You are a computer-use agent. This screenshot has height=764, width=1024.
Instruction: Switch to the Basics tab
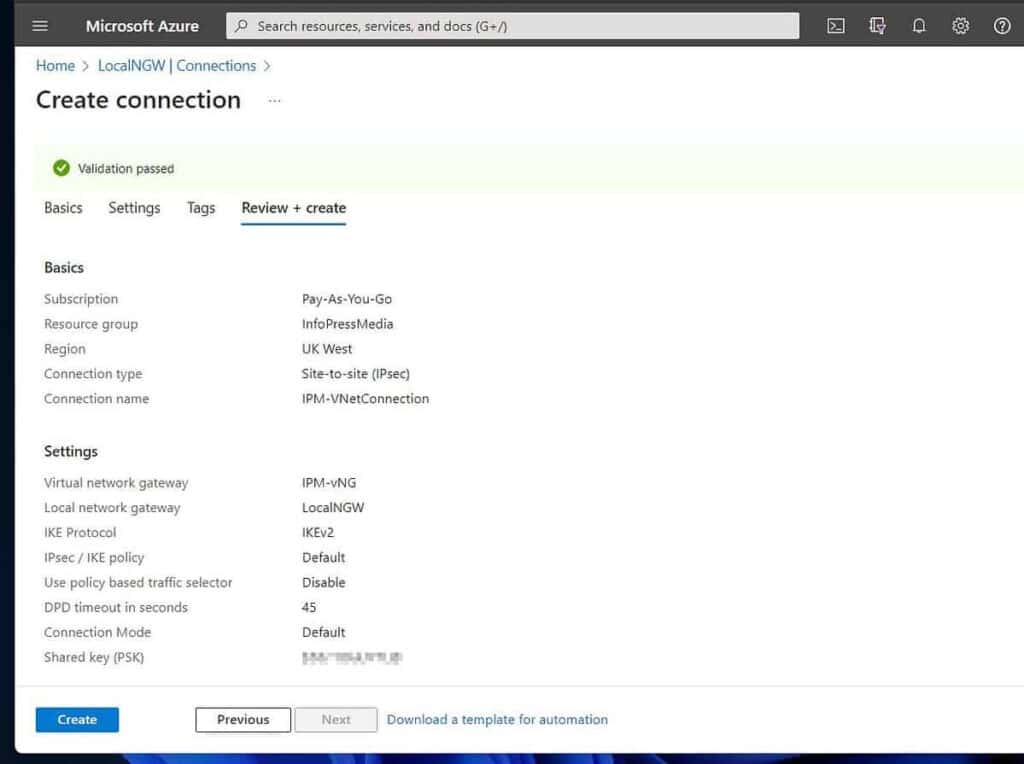pos(63,208)
